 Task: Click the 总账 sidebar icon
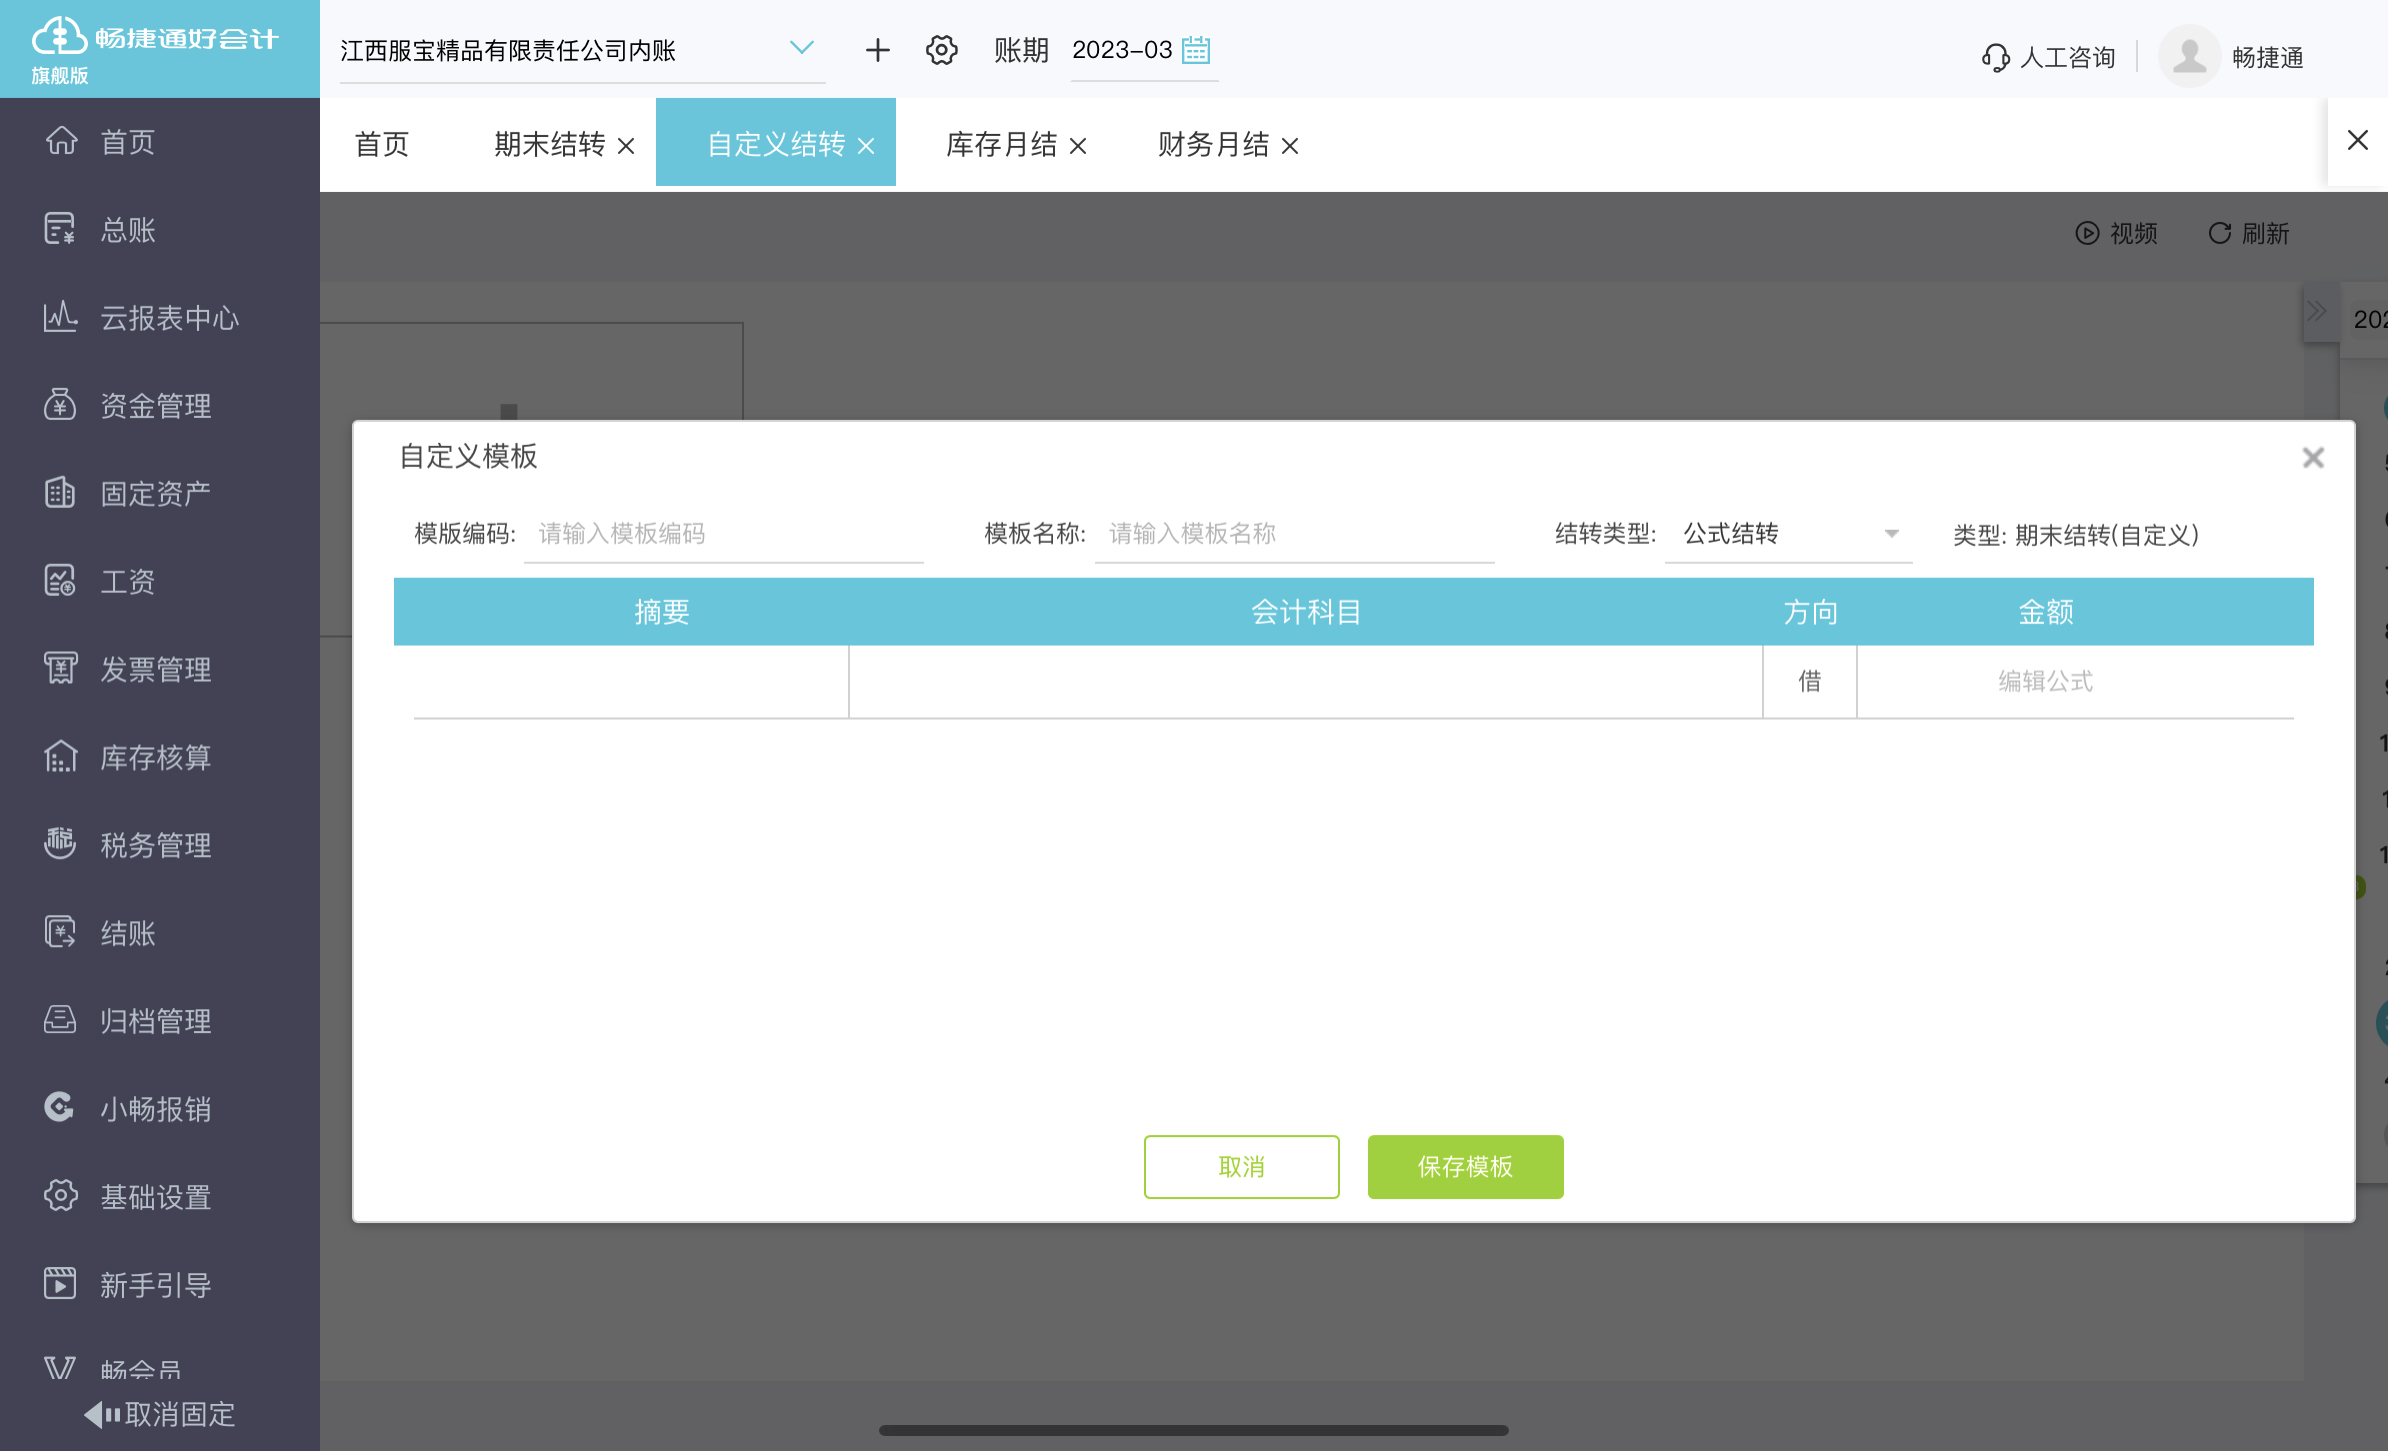pos(60,230)
